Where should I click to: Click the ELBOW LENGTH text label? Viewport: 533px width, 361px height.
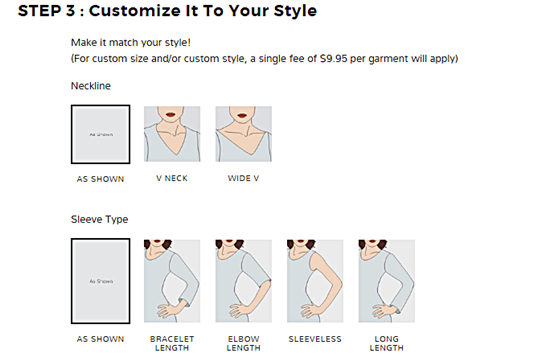243,344
